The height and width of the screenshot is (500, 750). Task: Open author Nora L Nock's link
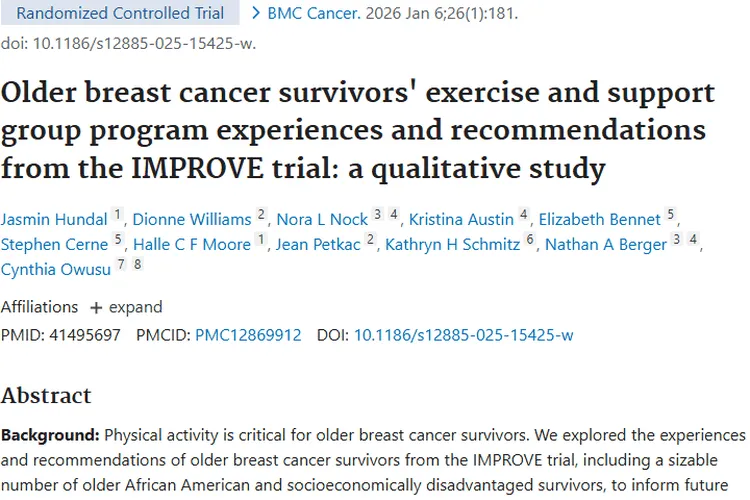[322, 220]
